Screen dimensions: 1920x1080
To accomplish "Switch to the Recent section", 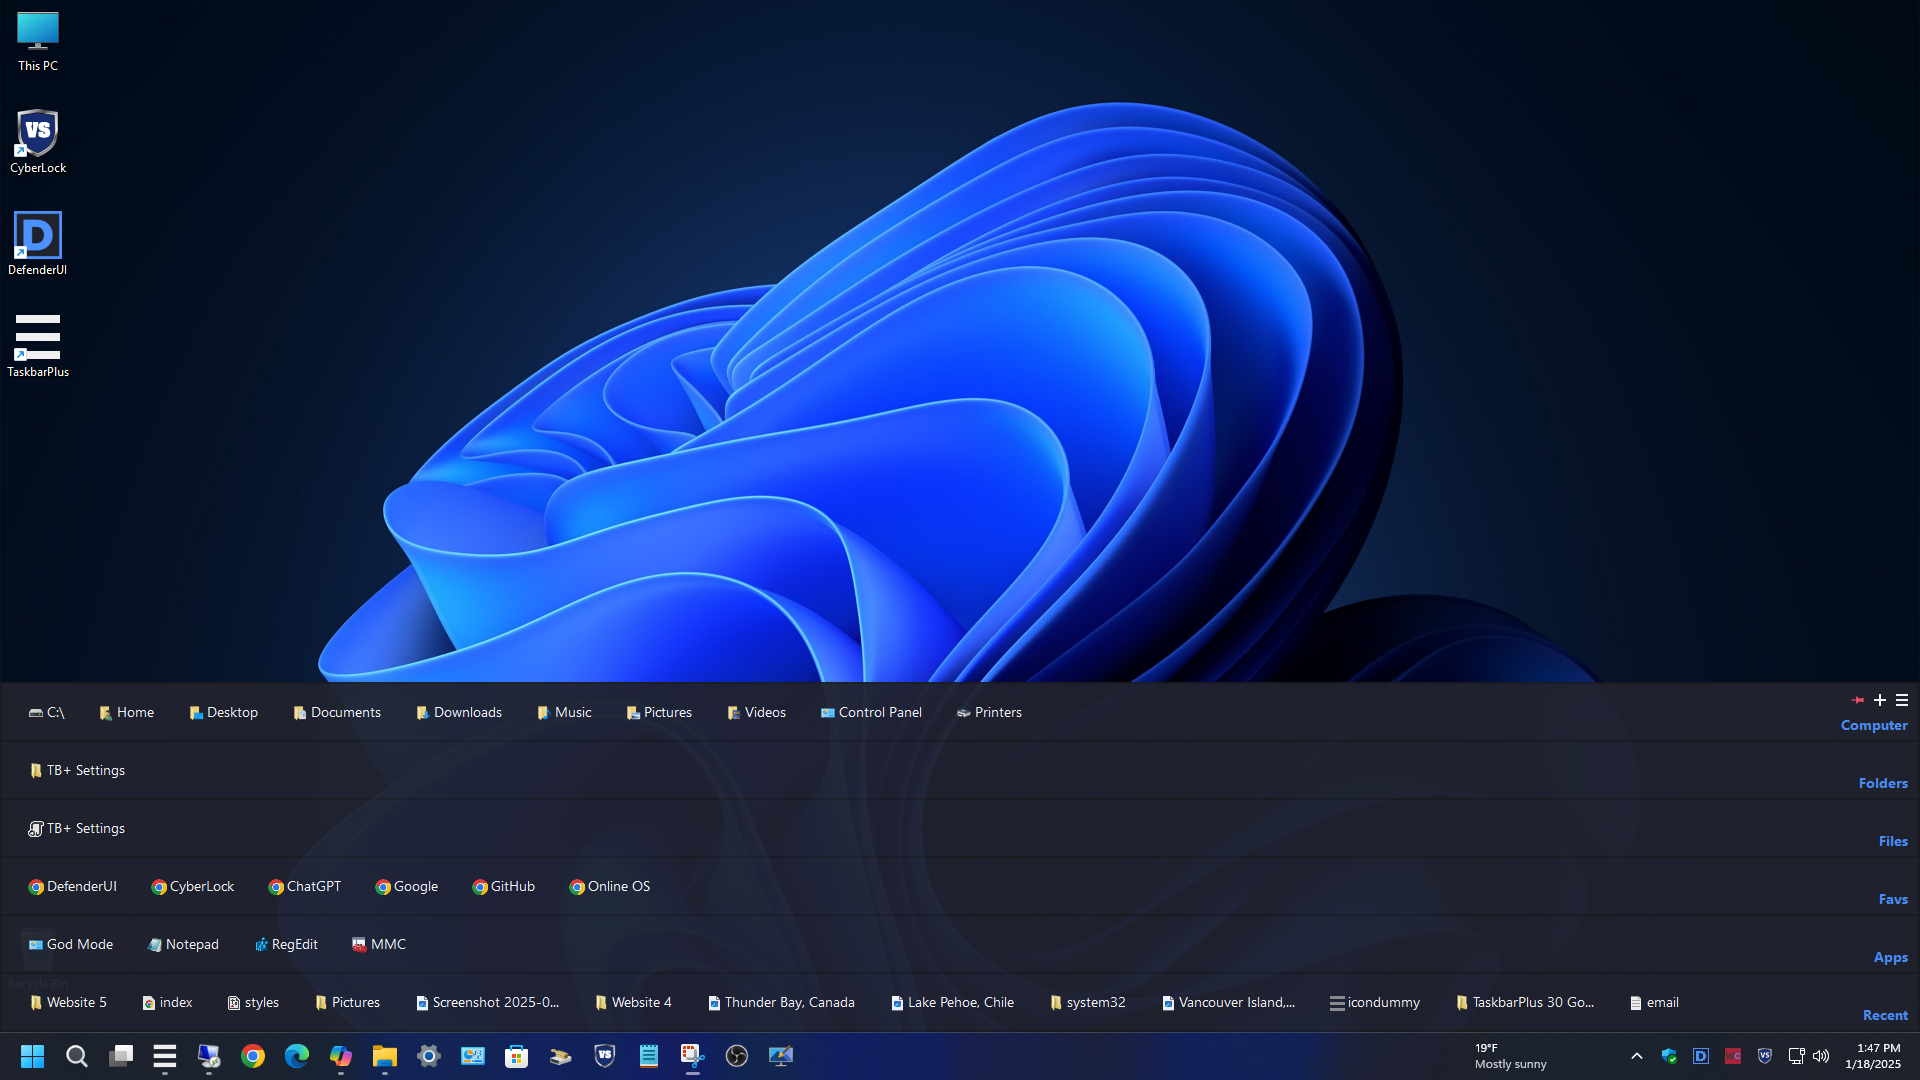I will point(1886,1015).
